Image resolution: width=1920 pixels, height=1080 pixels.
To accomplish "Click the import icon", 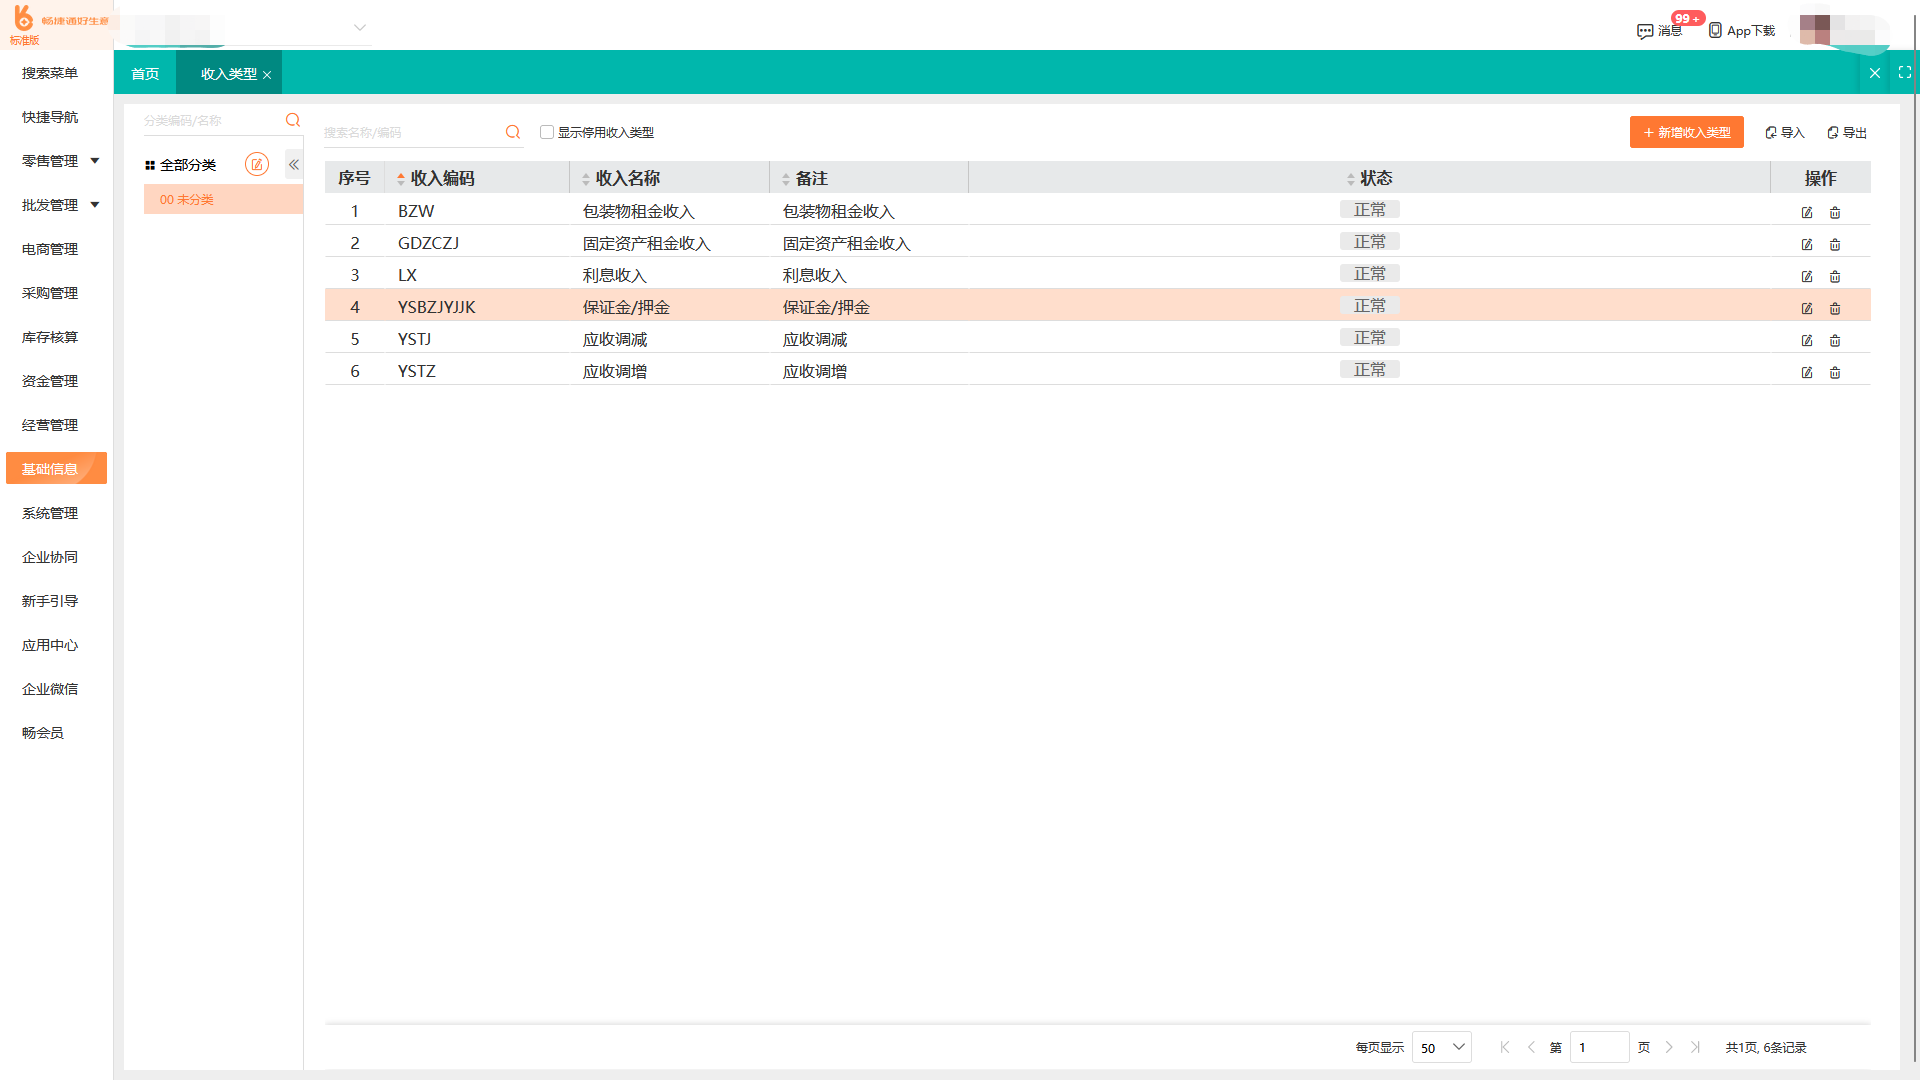I will (1785, 132).
